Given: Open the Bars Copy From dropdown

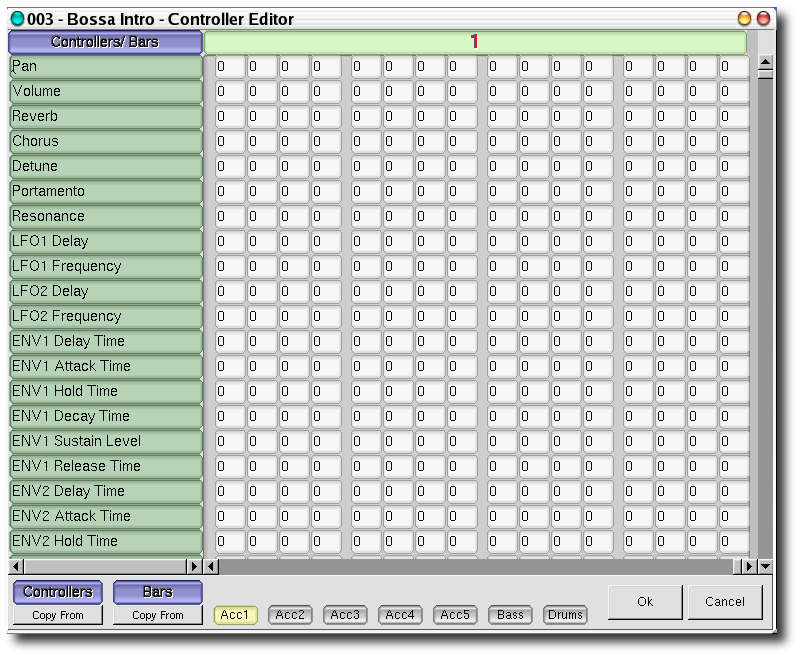Looking at the screenshot, I should tap(158, 615).
